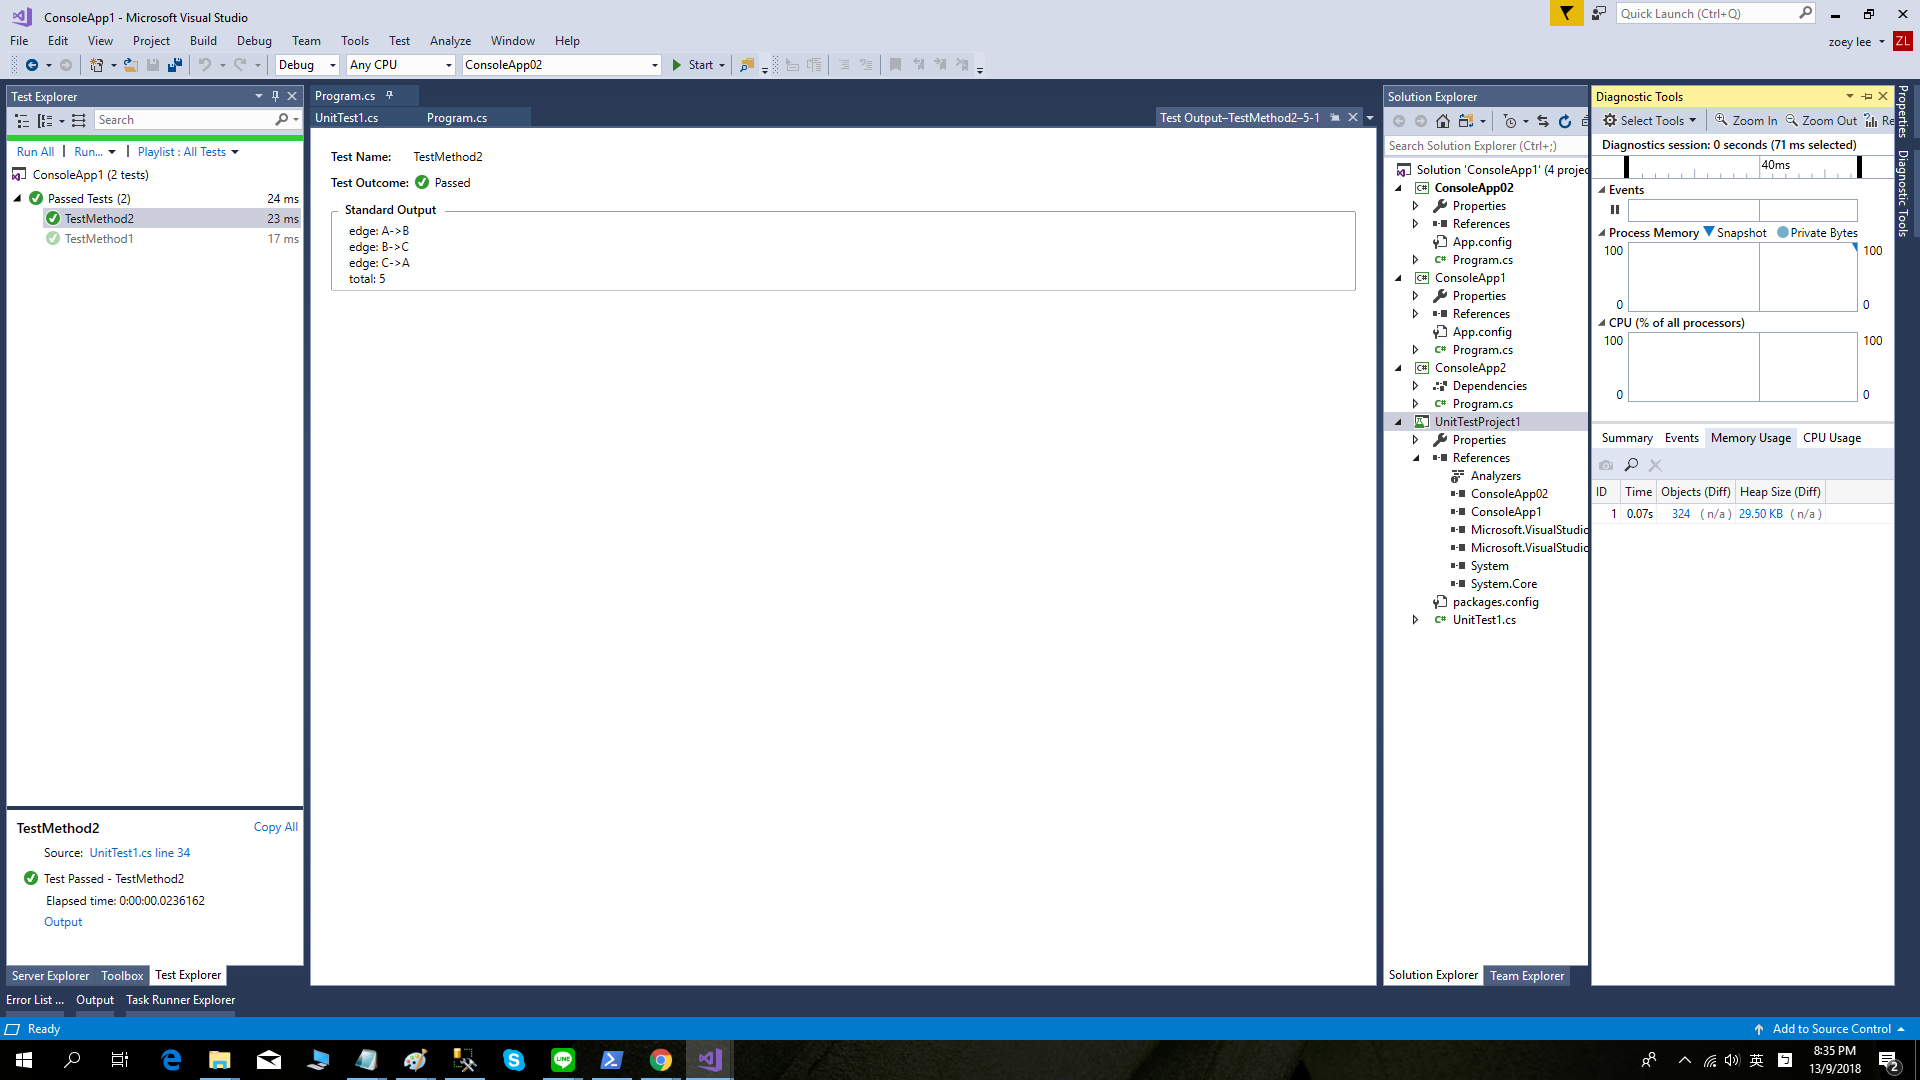The height and width of the screenshot is (1080, 1920).
Task: Click Zoom Out in Diagnostic Tools
Action: pos(1821,120)
